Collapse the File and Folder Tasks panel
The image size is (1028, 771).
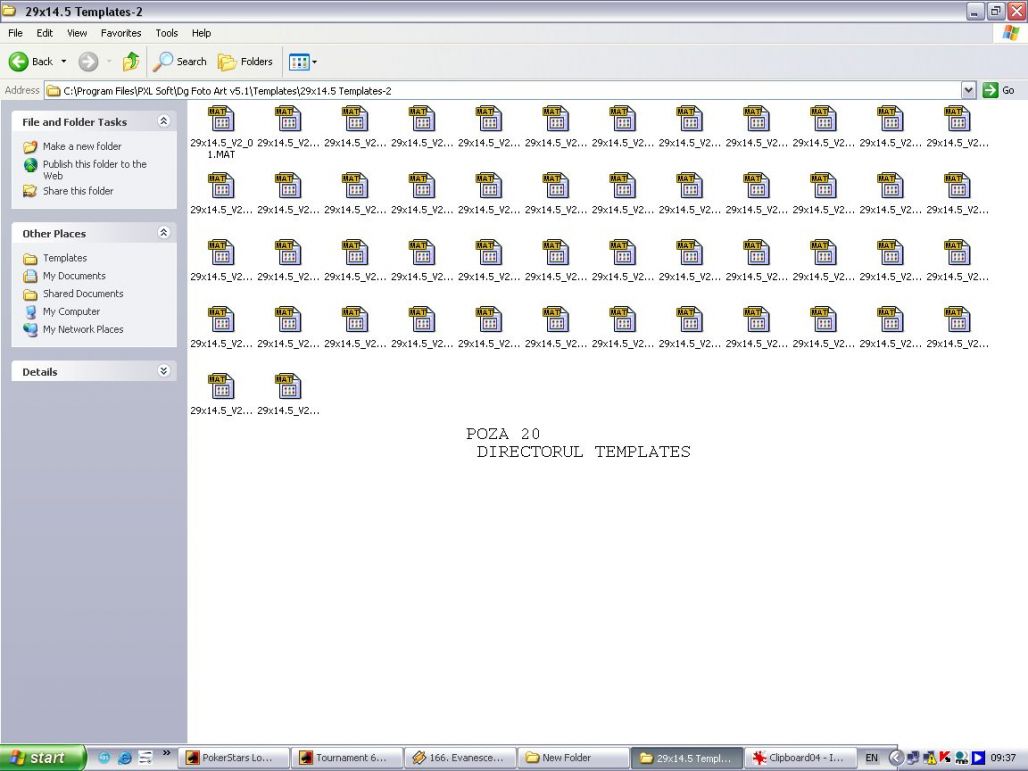pos(164,121)
